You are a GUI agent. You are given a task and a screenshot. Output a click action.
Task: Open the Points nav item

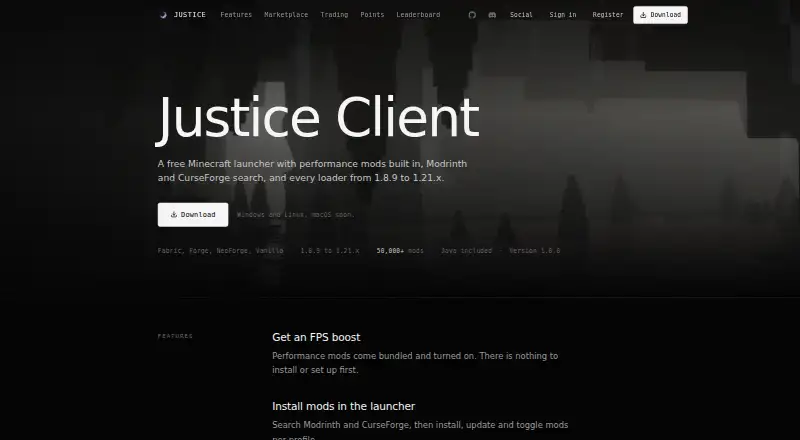pyautogui.click(x=372, y=15)
